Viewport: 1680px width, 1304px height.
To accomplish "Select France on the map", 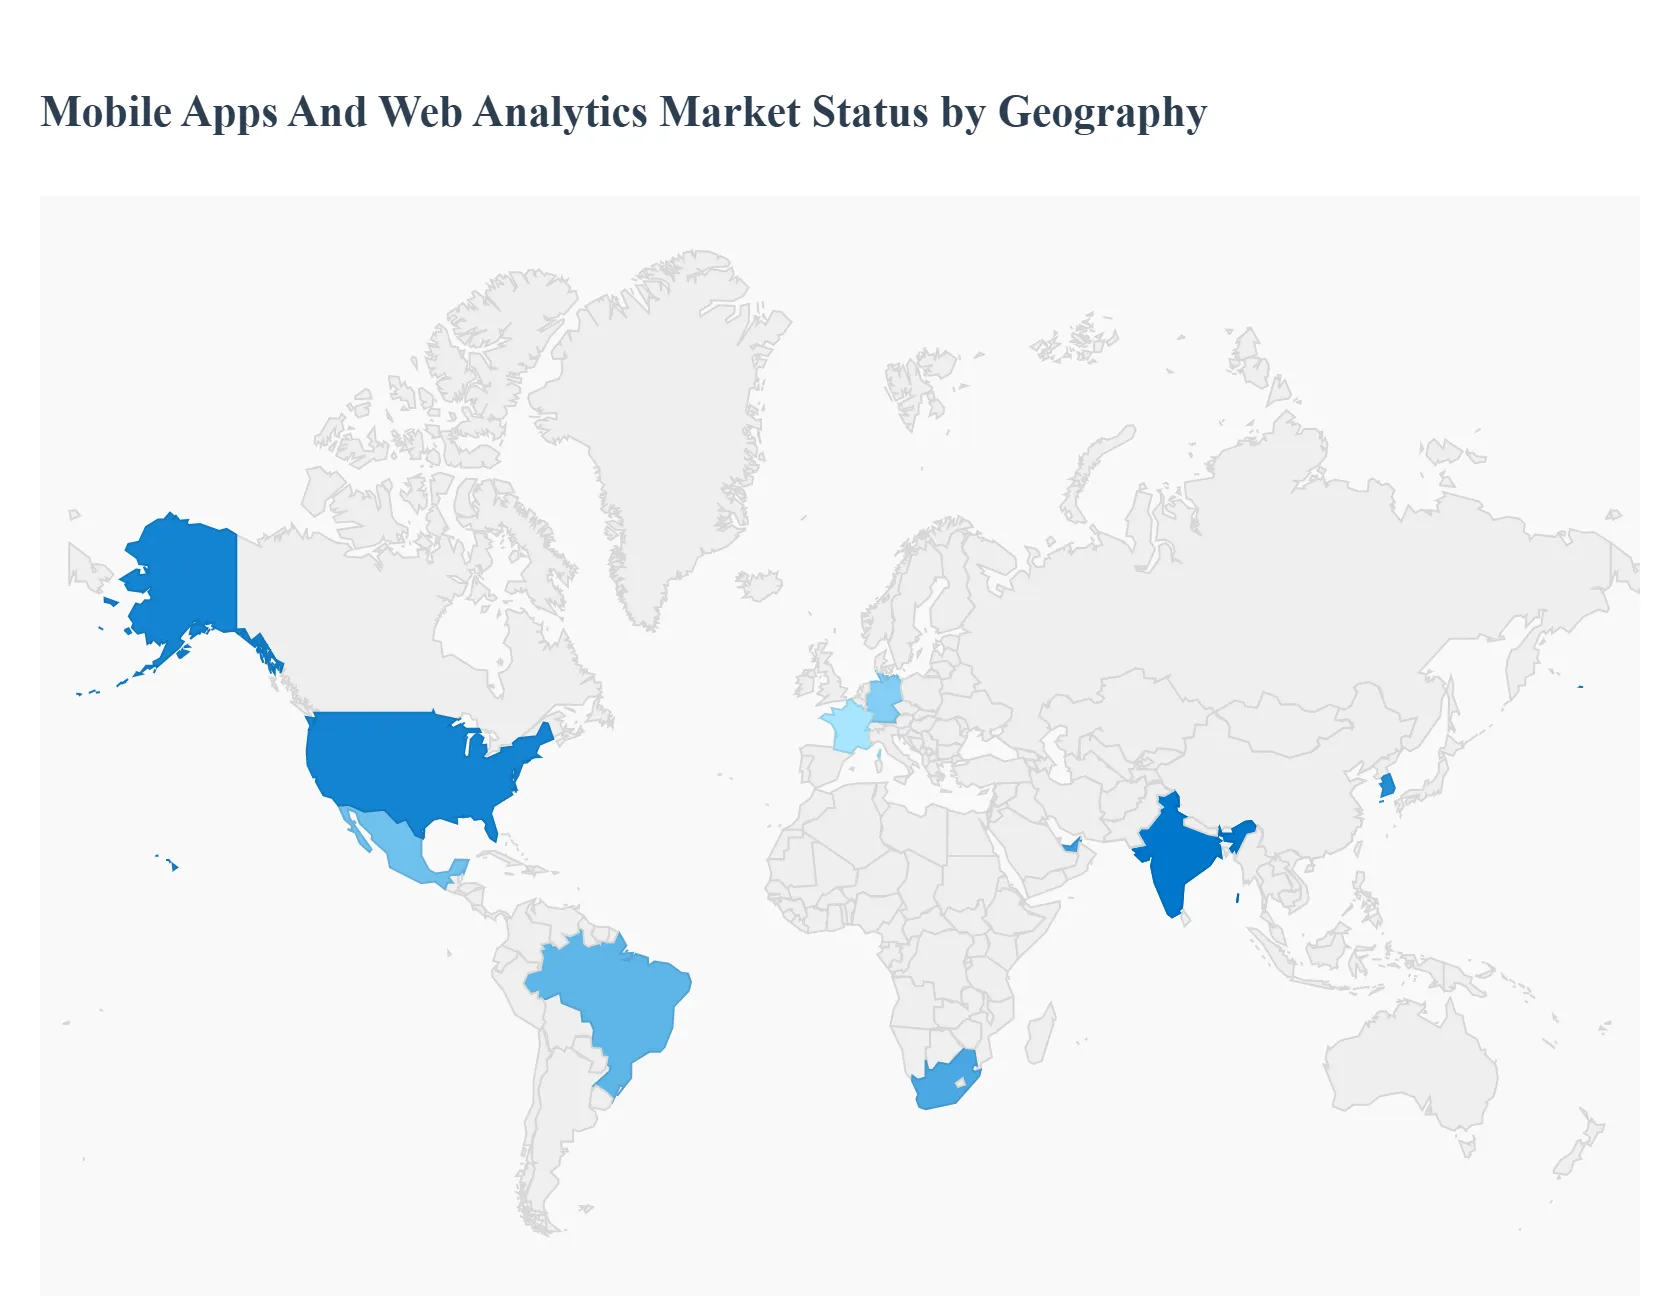I will point(847,727).
